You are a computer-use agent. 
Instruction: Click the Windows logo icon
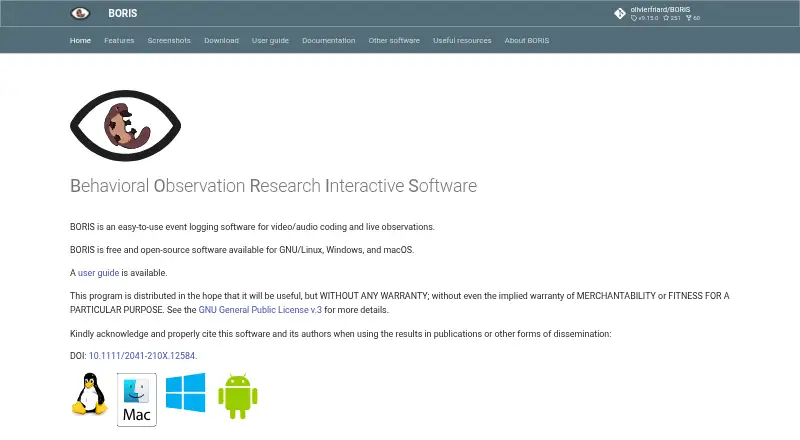tap(186, 393)
